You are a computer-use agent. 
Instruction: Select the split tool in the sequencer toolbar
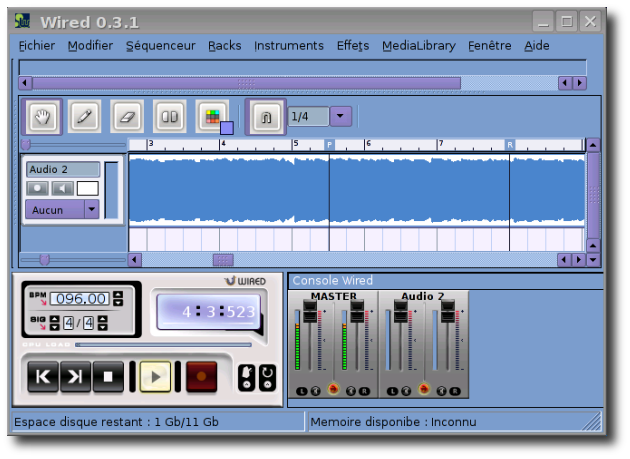pyautogui.click(x=169, y=117)
